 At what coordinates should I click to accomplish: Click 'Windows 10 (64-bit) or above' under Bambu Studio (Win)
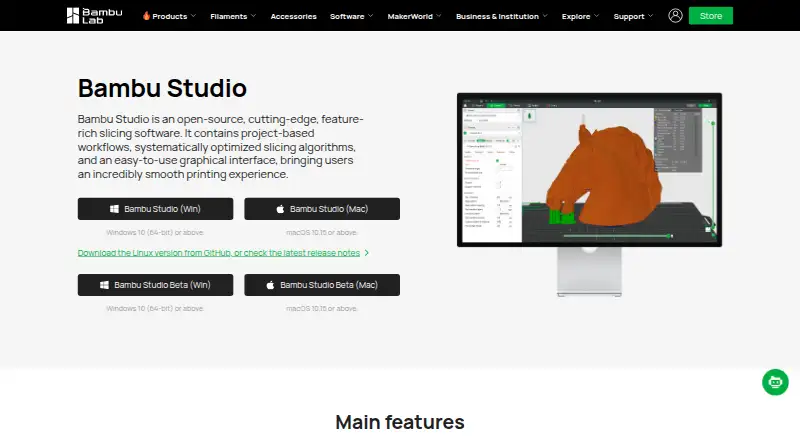tap(155, 232)
